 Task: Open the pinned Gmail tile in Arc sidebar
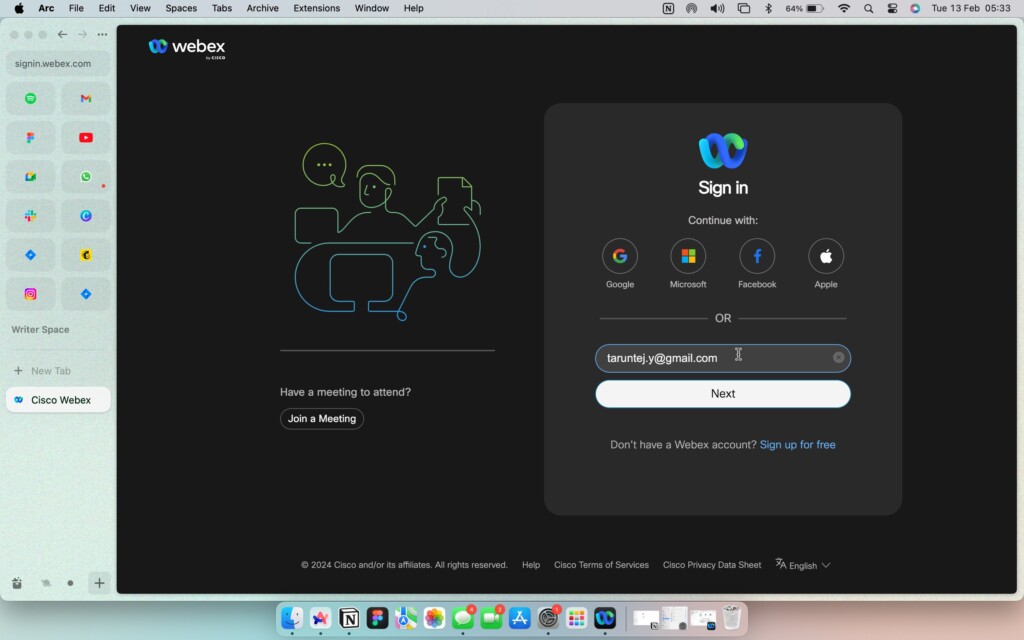[86, 99]
